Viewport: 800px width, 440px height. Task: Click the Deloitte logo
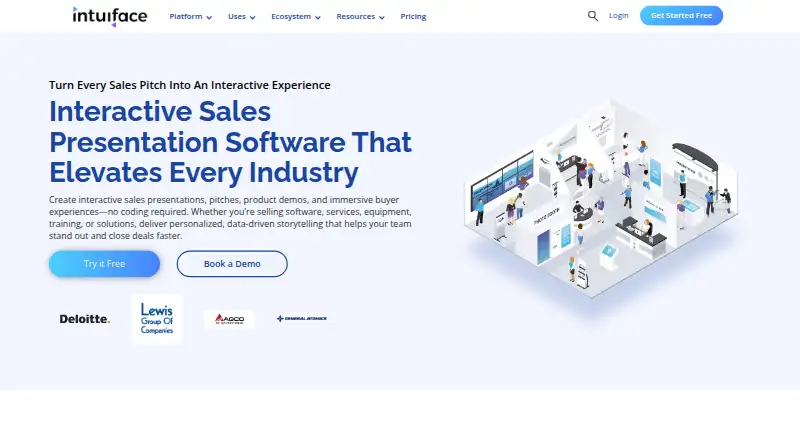point(85,319)
